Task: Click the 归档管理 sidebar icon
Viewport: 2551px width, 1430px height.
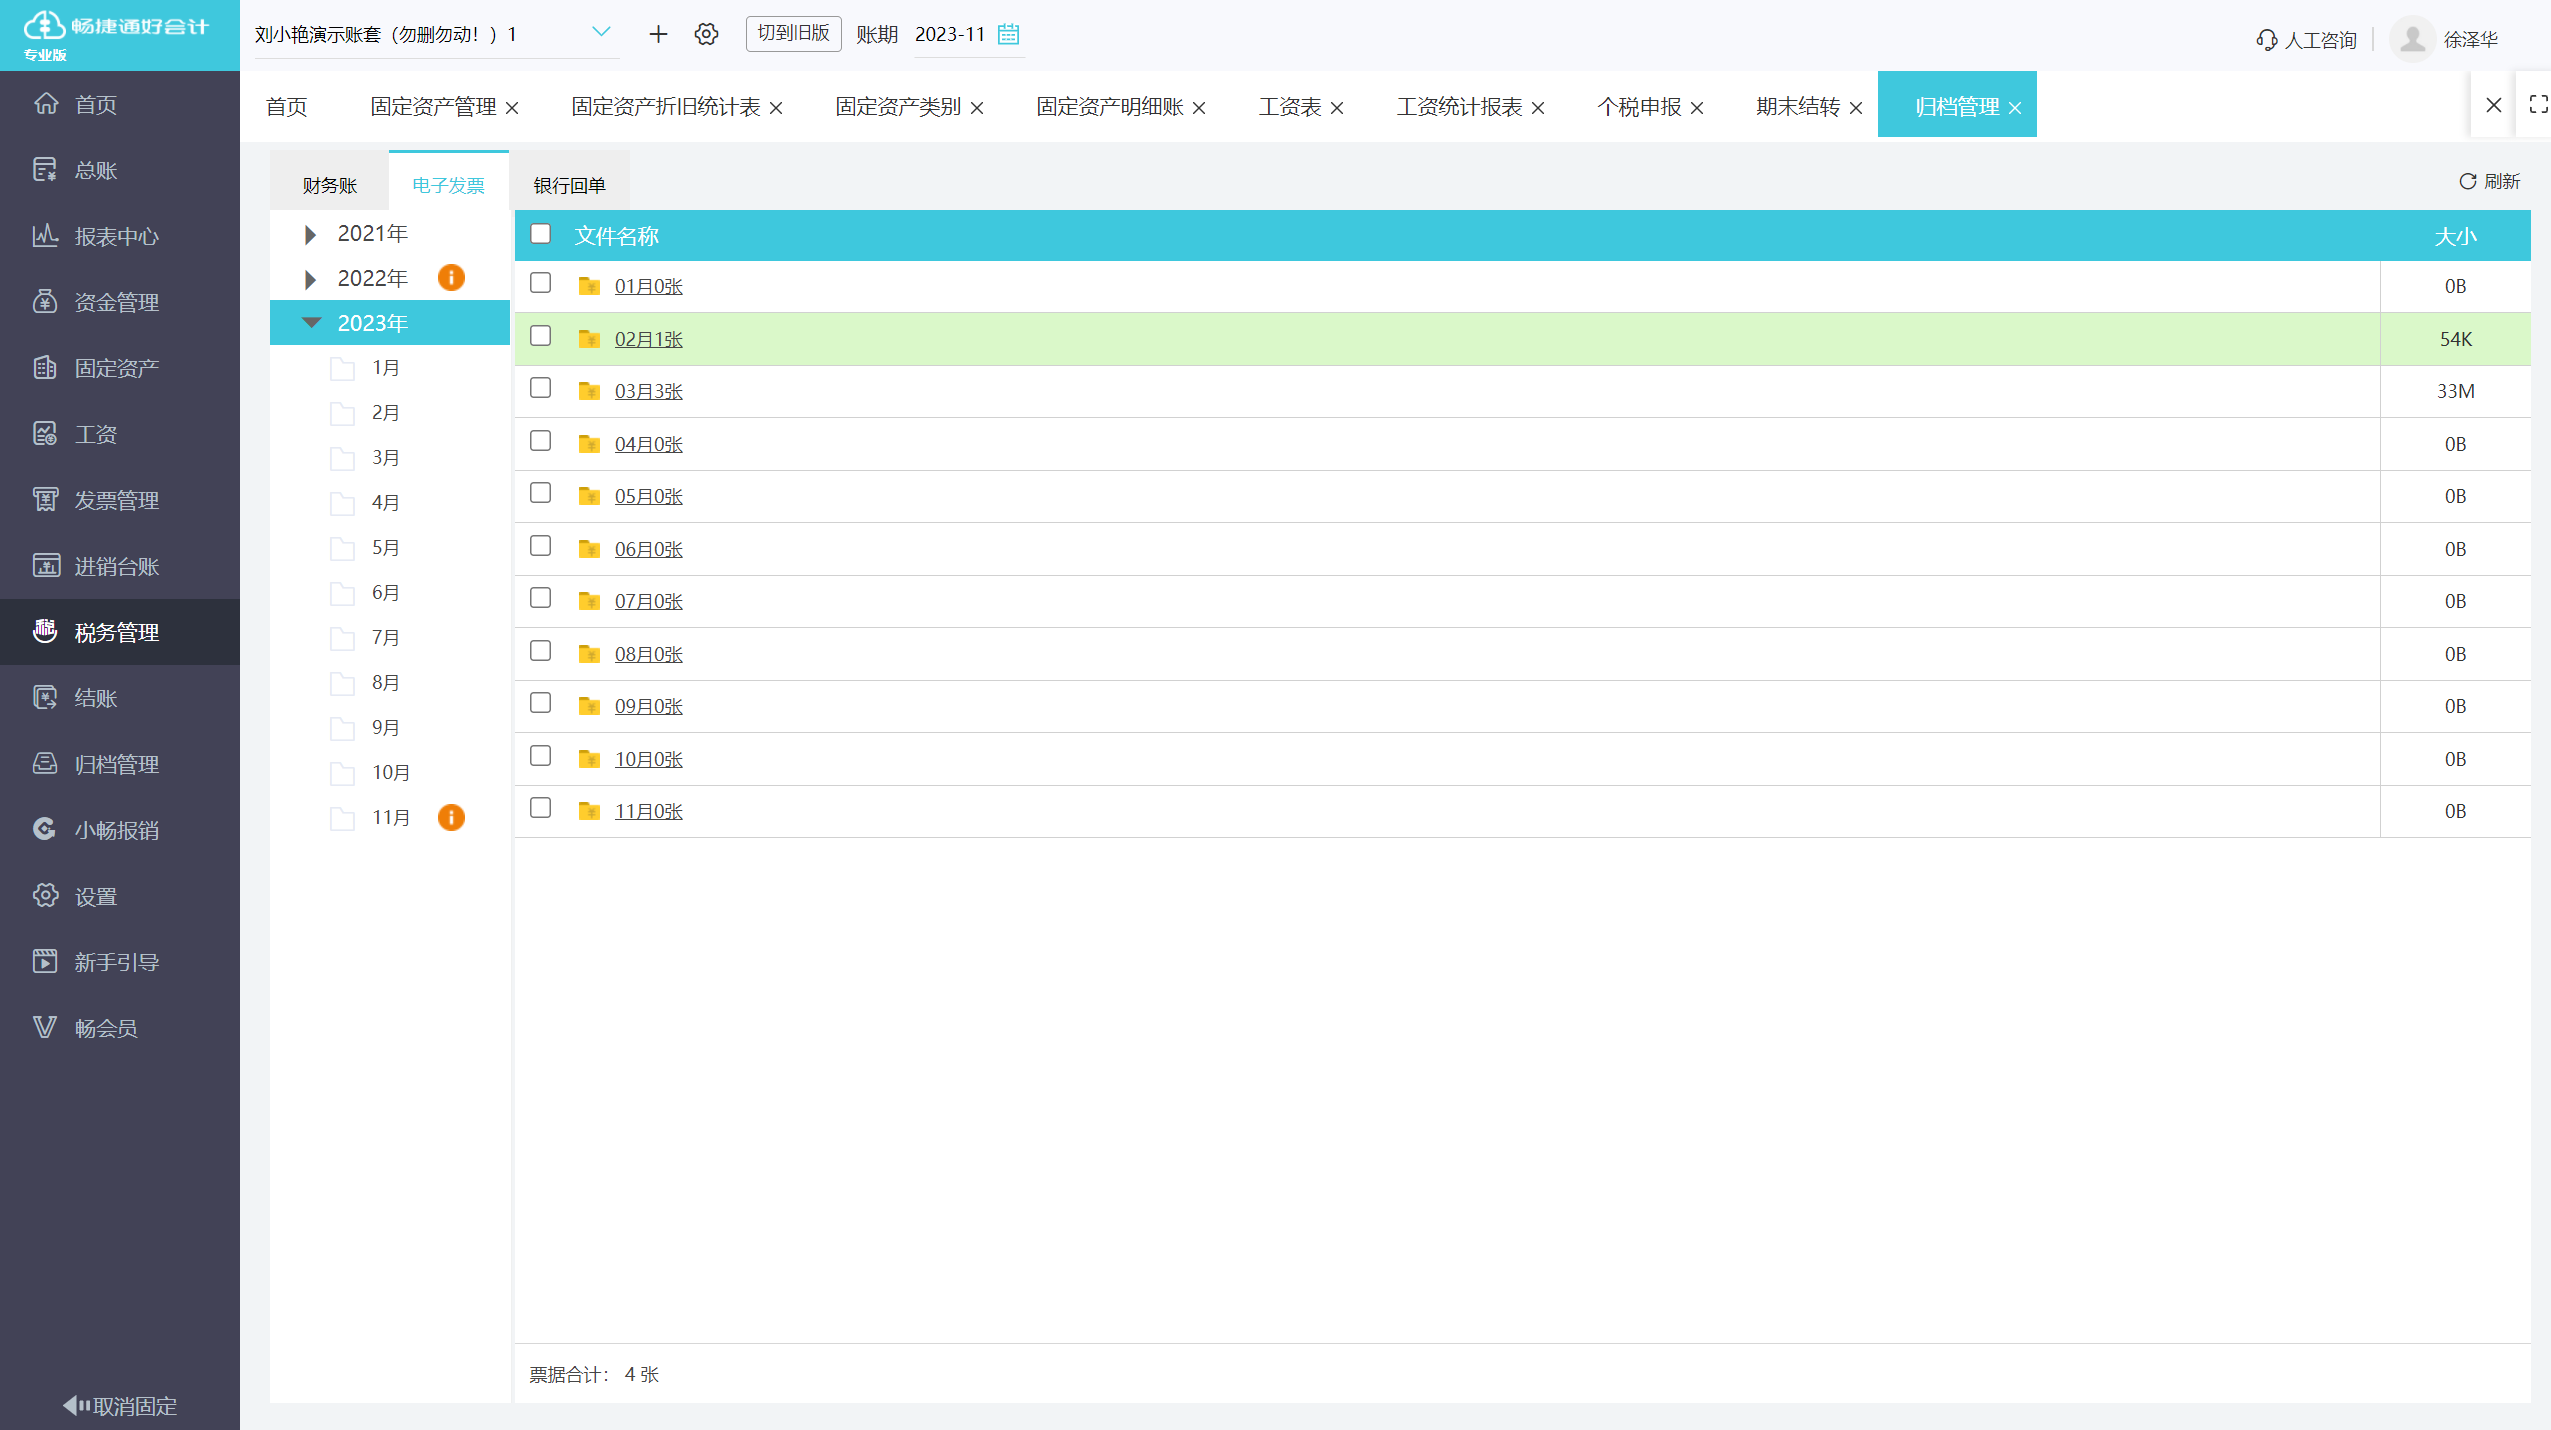Action: click(x=44, y=764)
